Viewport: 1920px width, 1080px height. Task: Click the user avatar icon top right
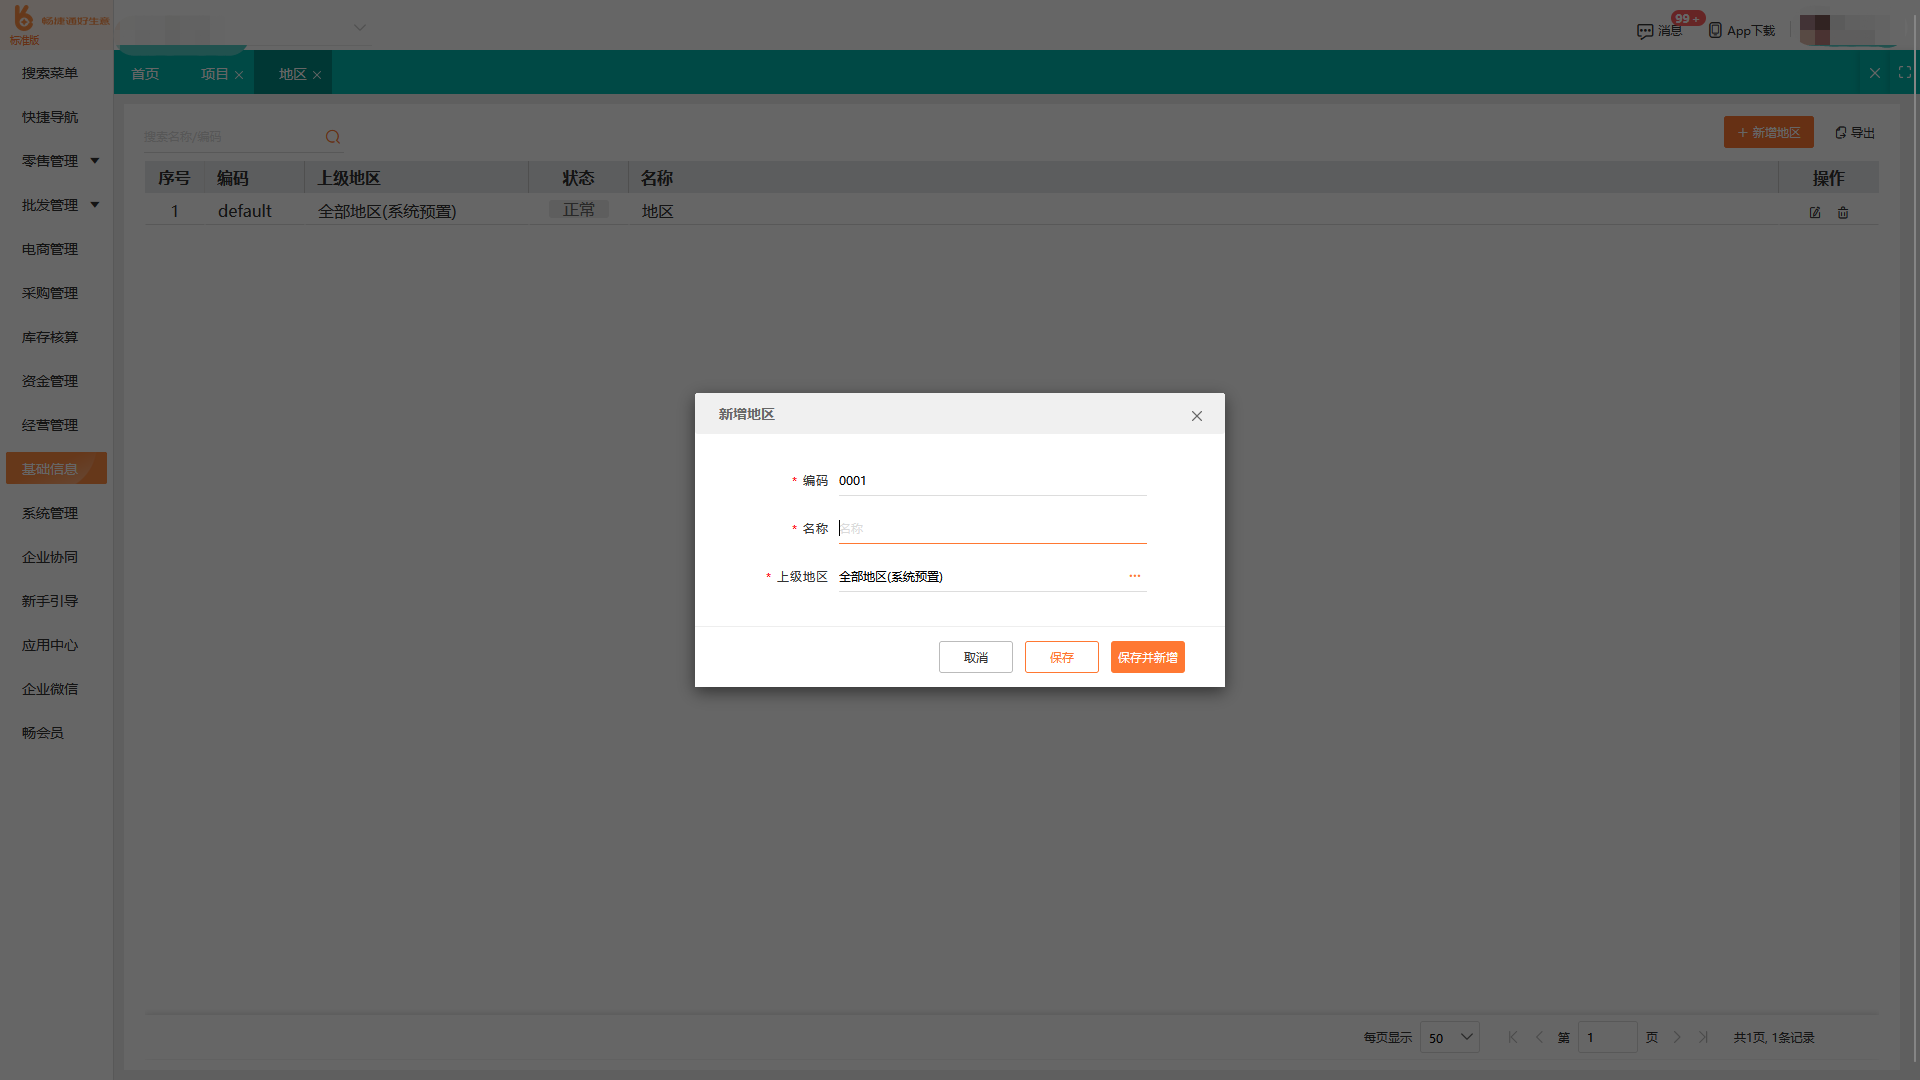(x=1816, y=29)
